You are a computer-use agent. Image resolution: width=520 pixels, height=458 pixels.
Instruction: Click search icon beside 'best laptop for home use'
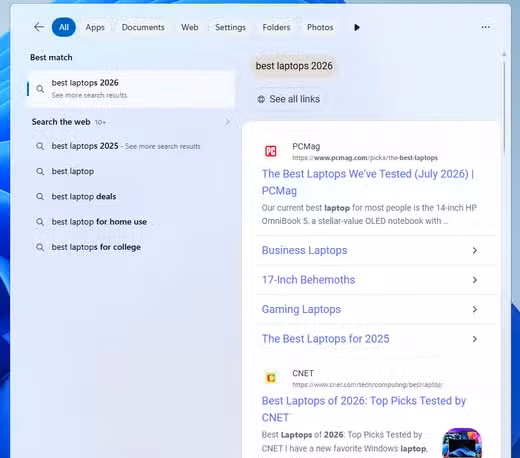[x=40, y=222]
